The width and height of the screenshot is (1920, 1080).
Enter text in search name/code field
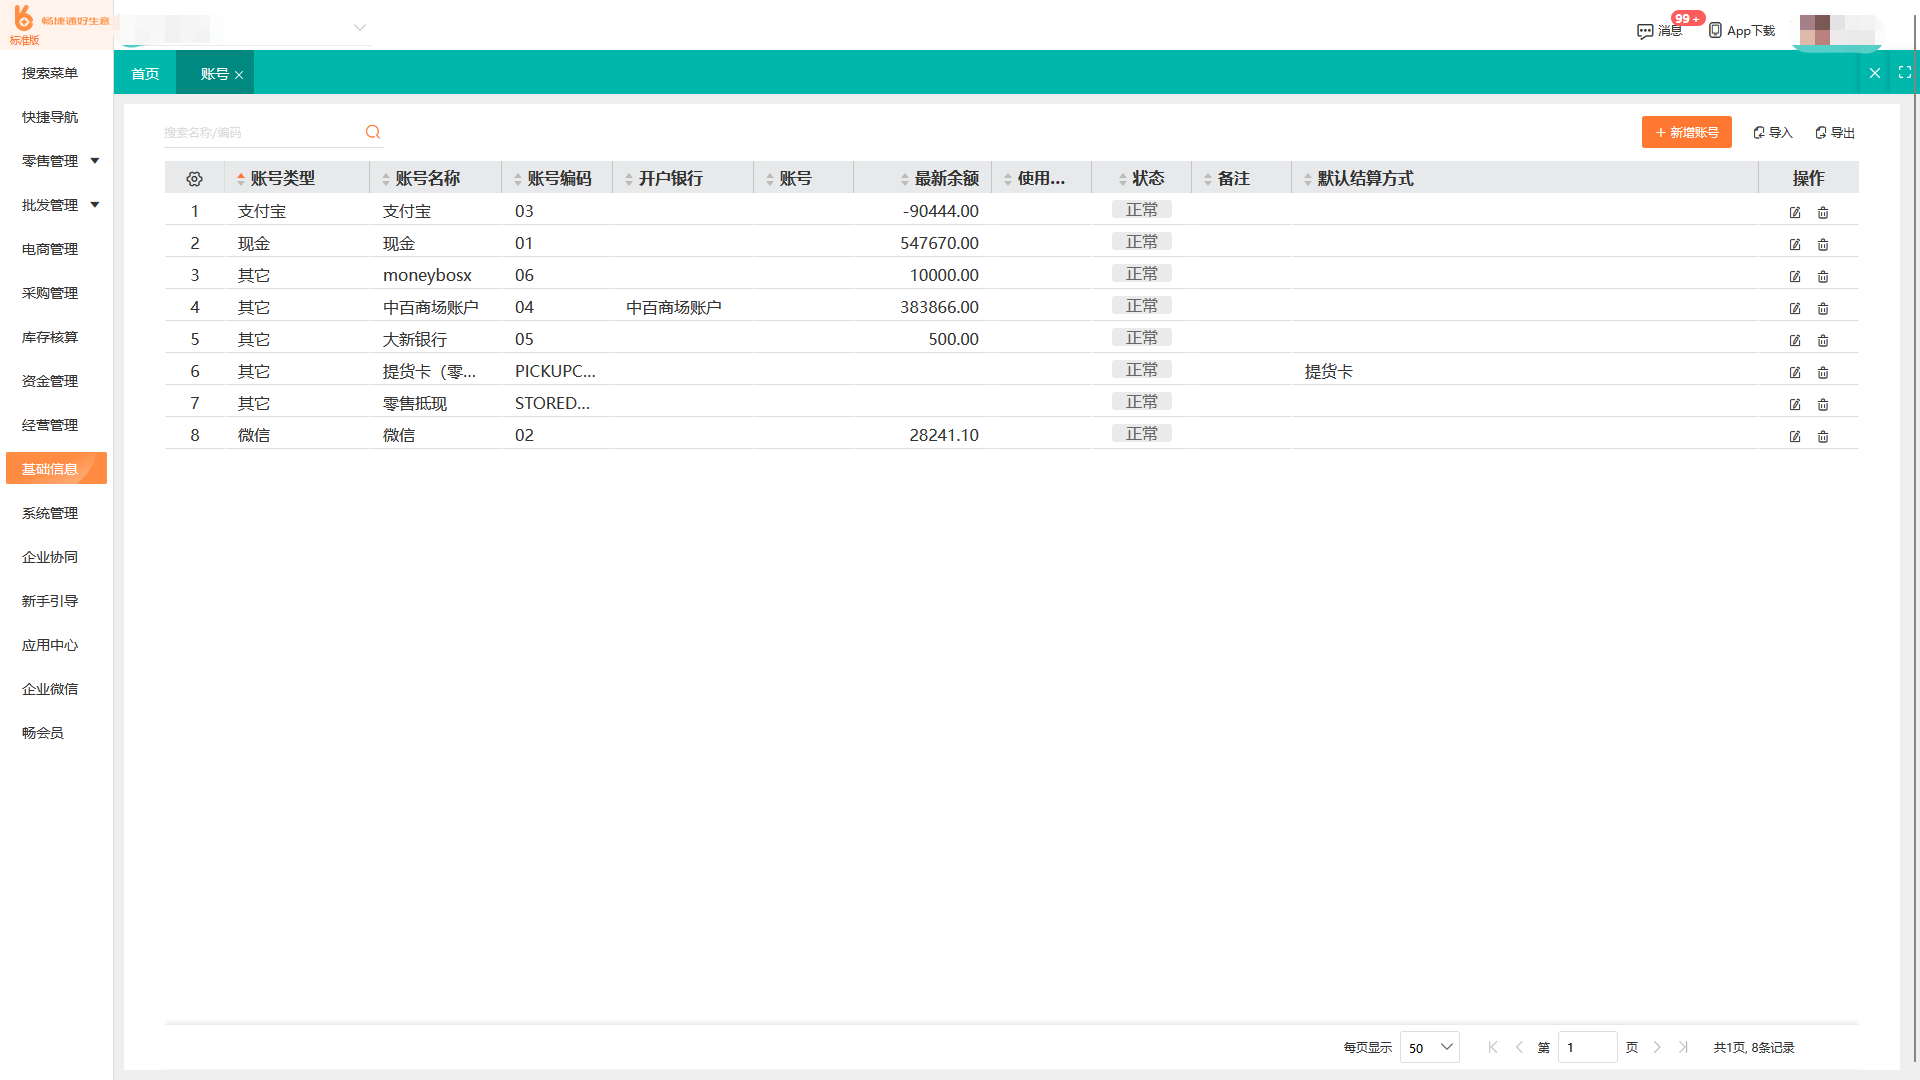pyautogui.click(x=257, y=132)
